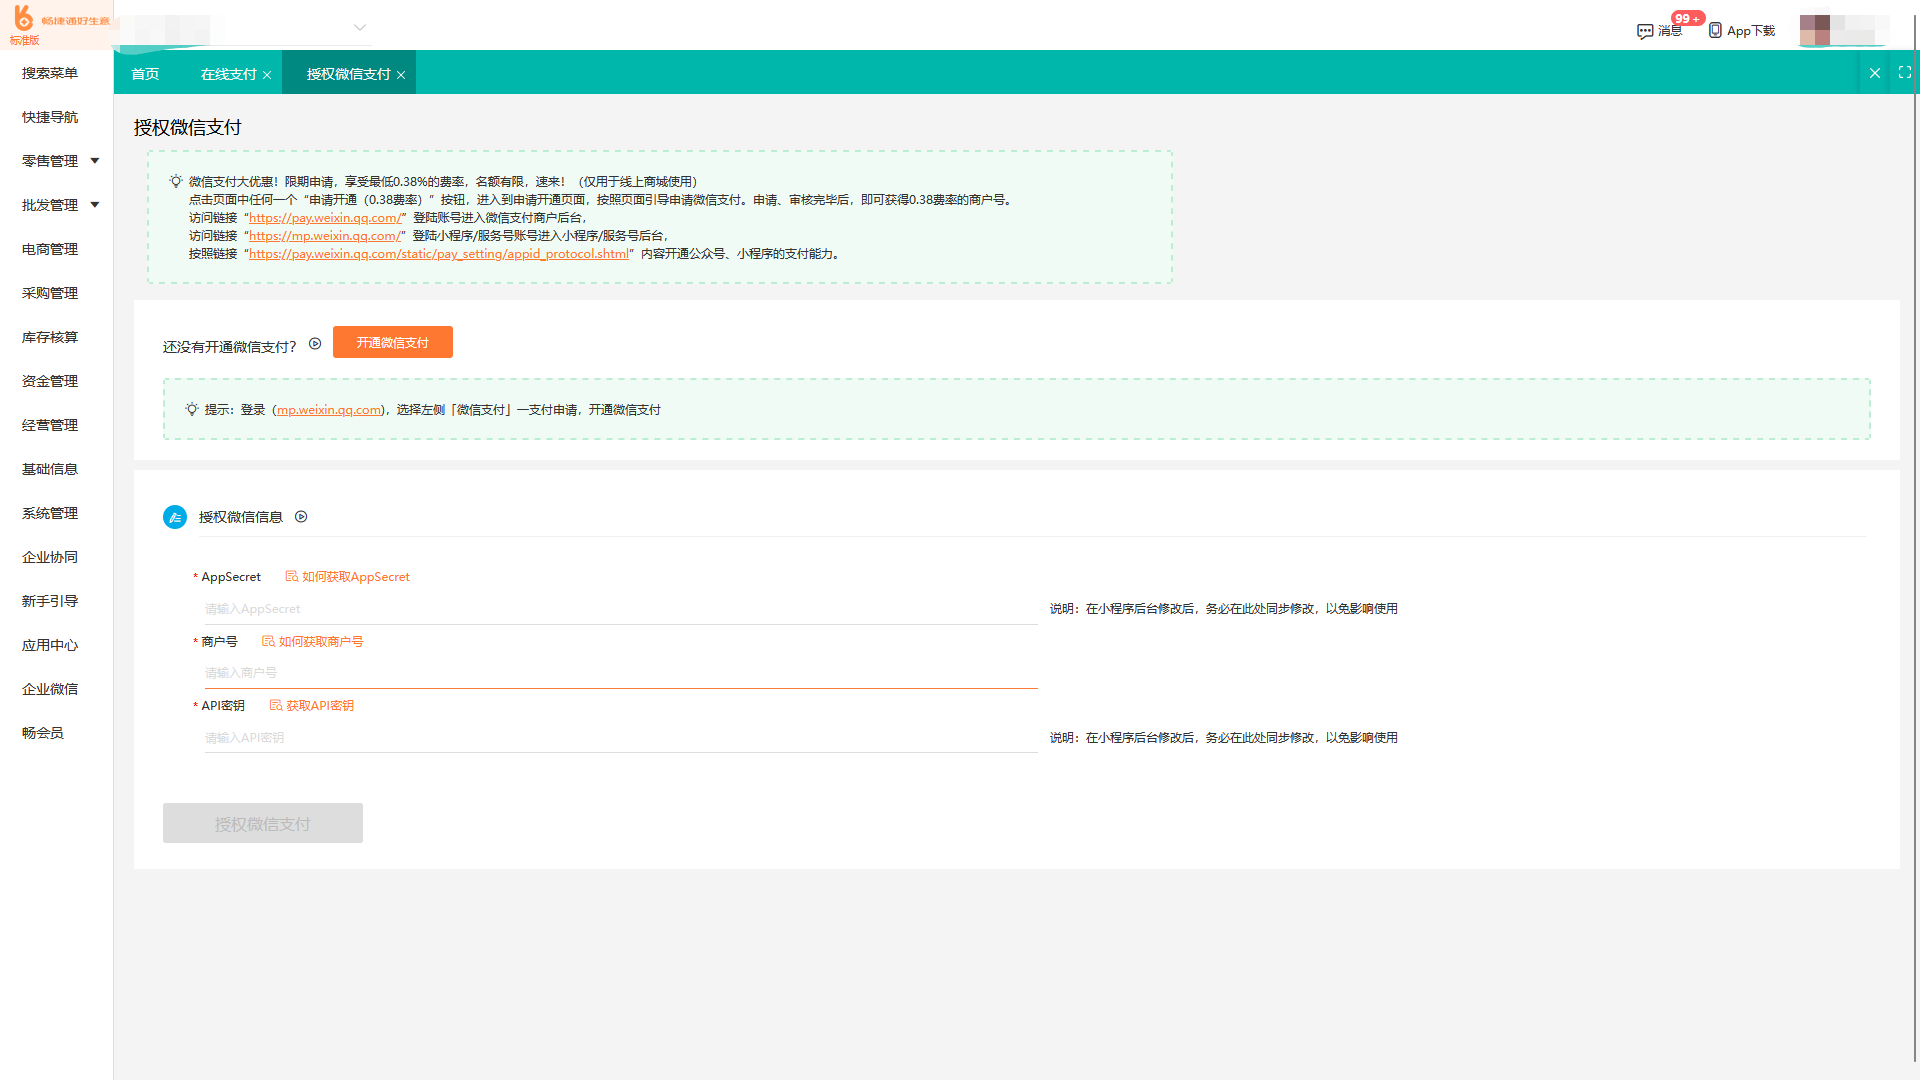
Task: Click the 授权微信支付信息 info icon
Action: coord(301,517)
